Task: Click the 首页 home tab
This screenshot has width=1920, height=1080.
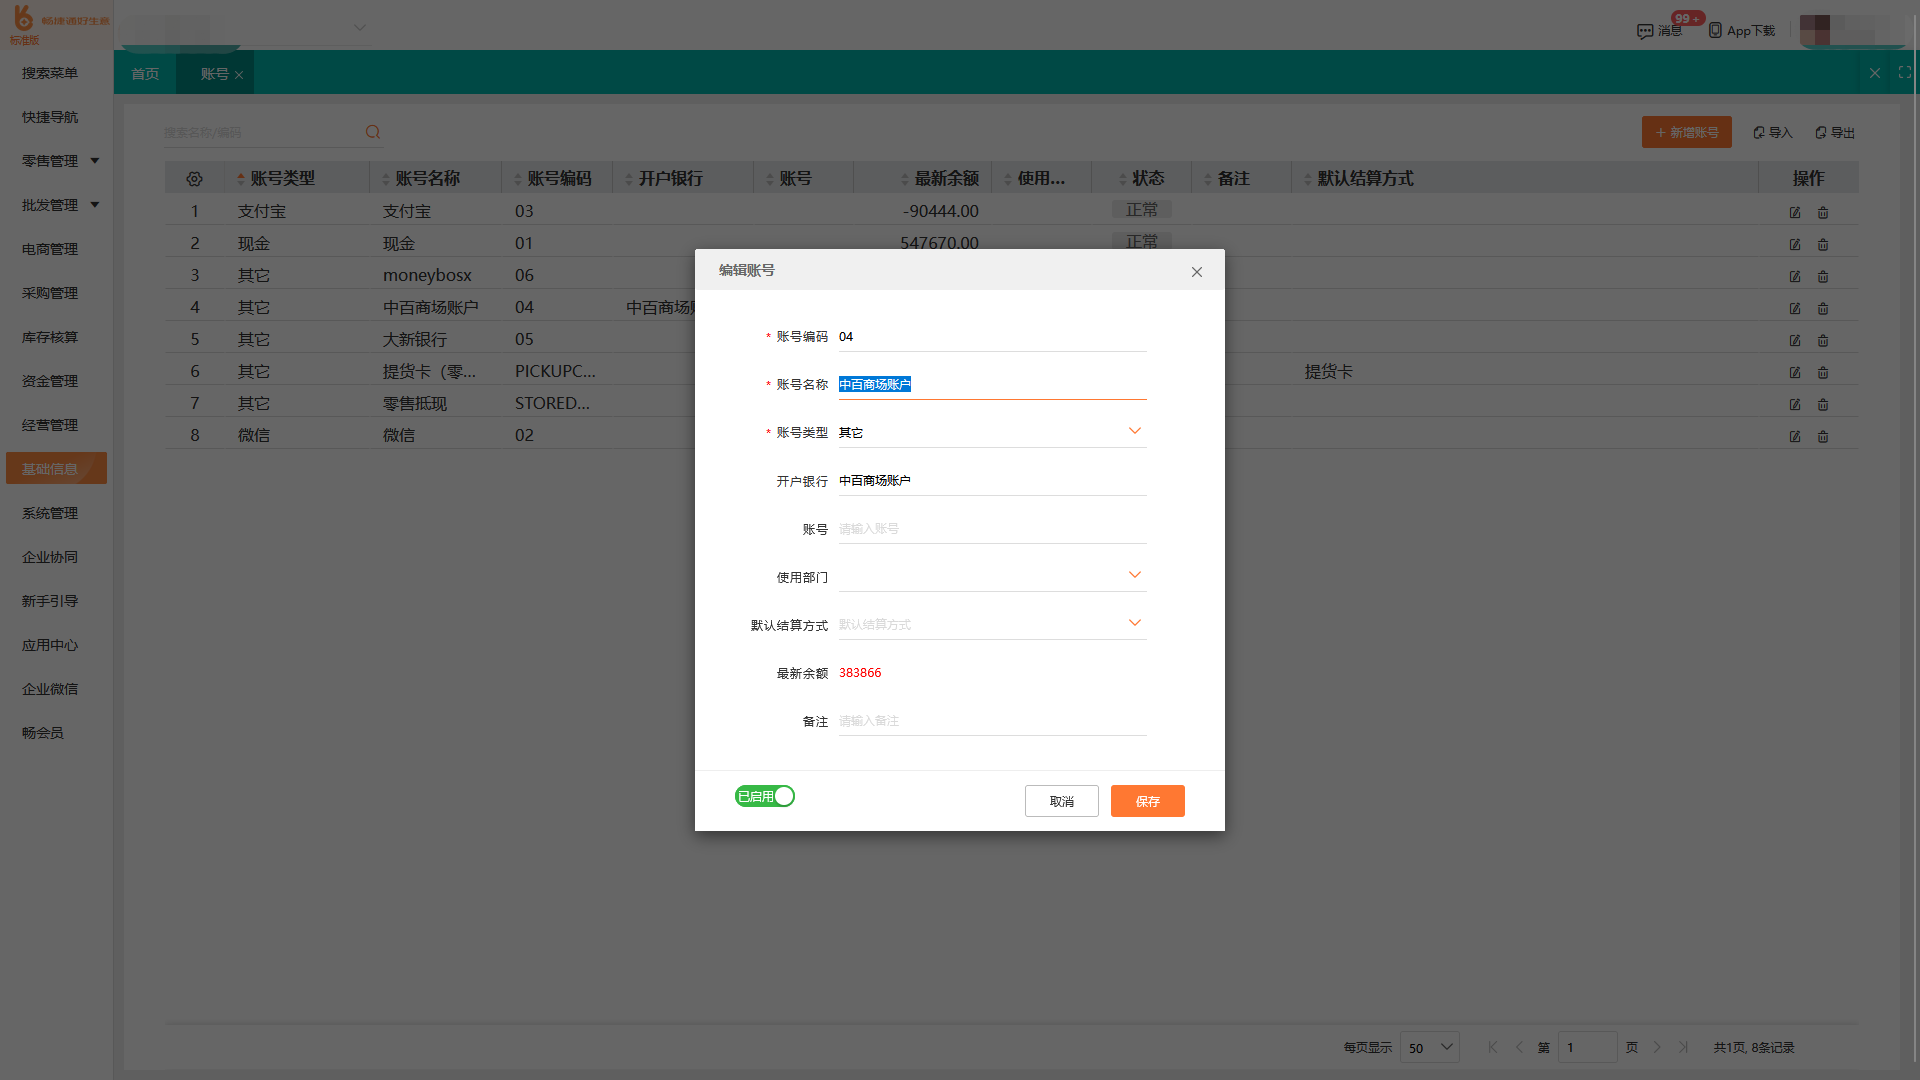Action: 145,74
